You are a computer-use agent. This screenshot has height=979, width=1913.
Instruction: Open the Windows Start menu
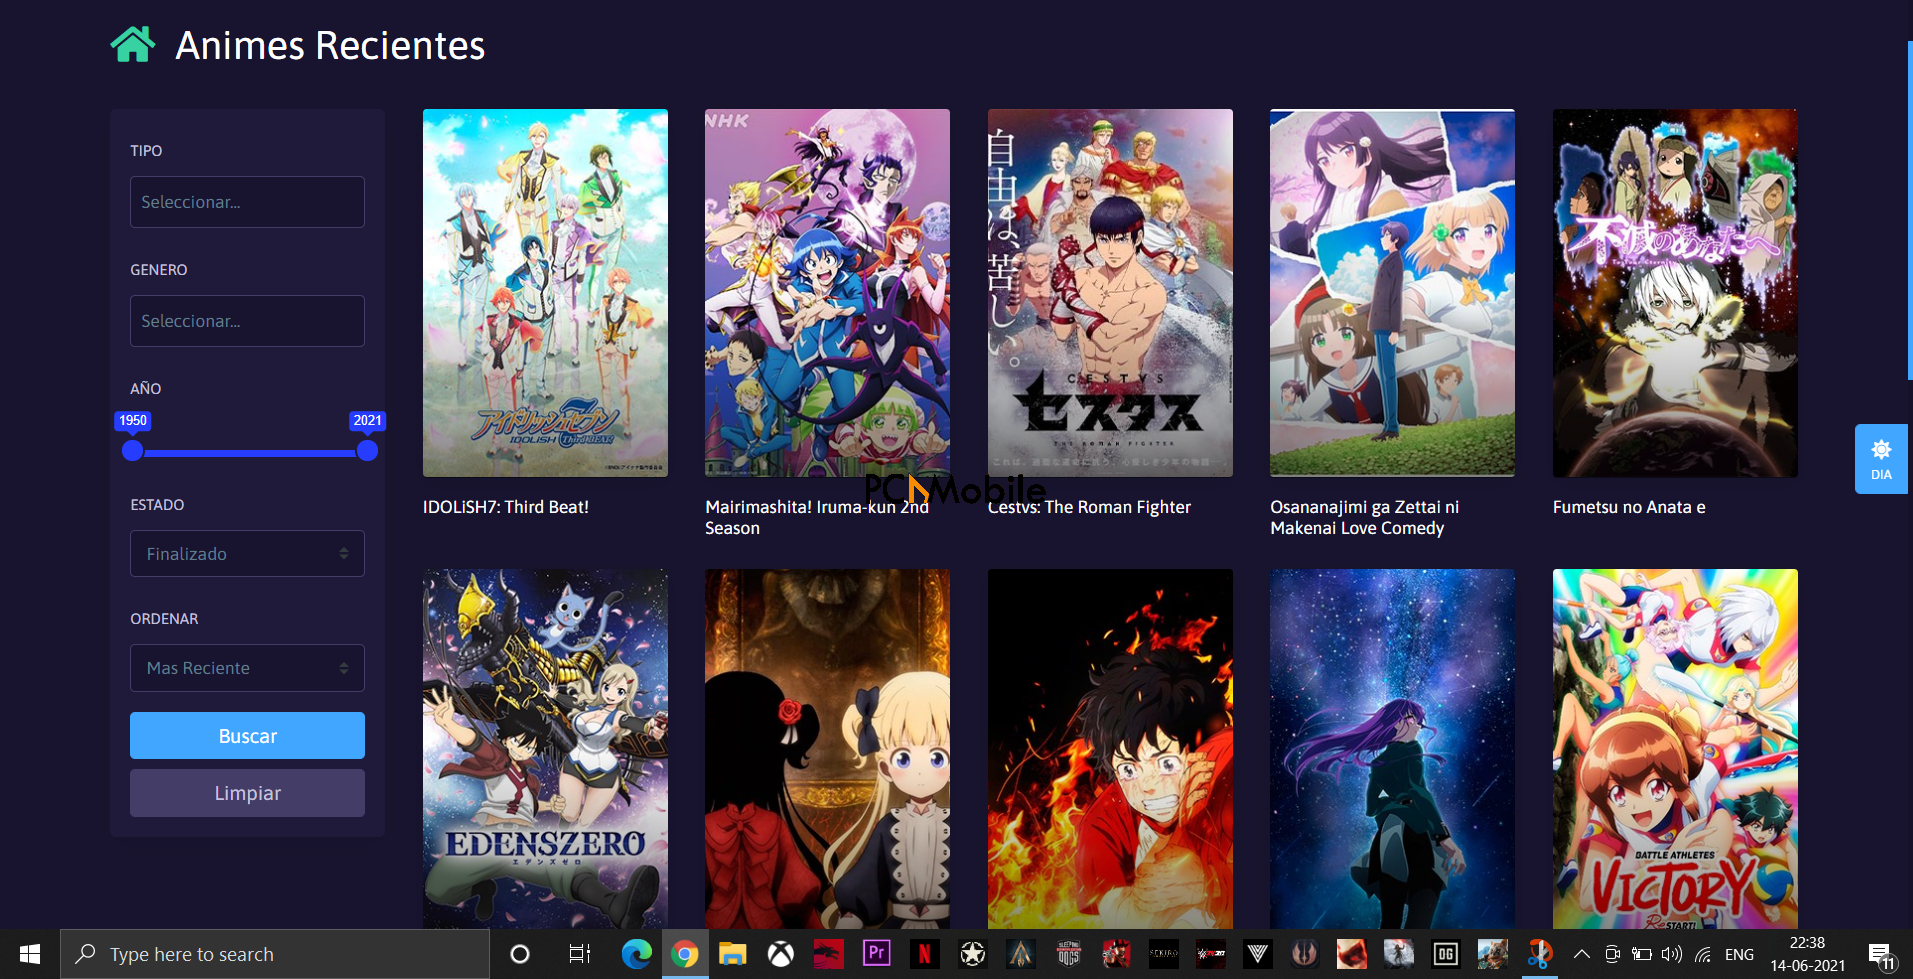pyautogui.click(x=30, y=954)
